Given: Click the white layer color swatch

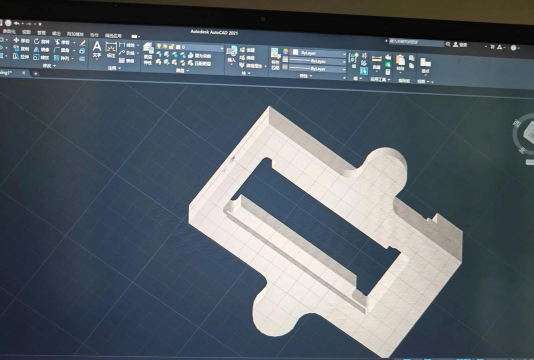Looking at the screenshot, I should click(178, 47).
